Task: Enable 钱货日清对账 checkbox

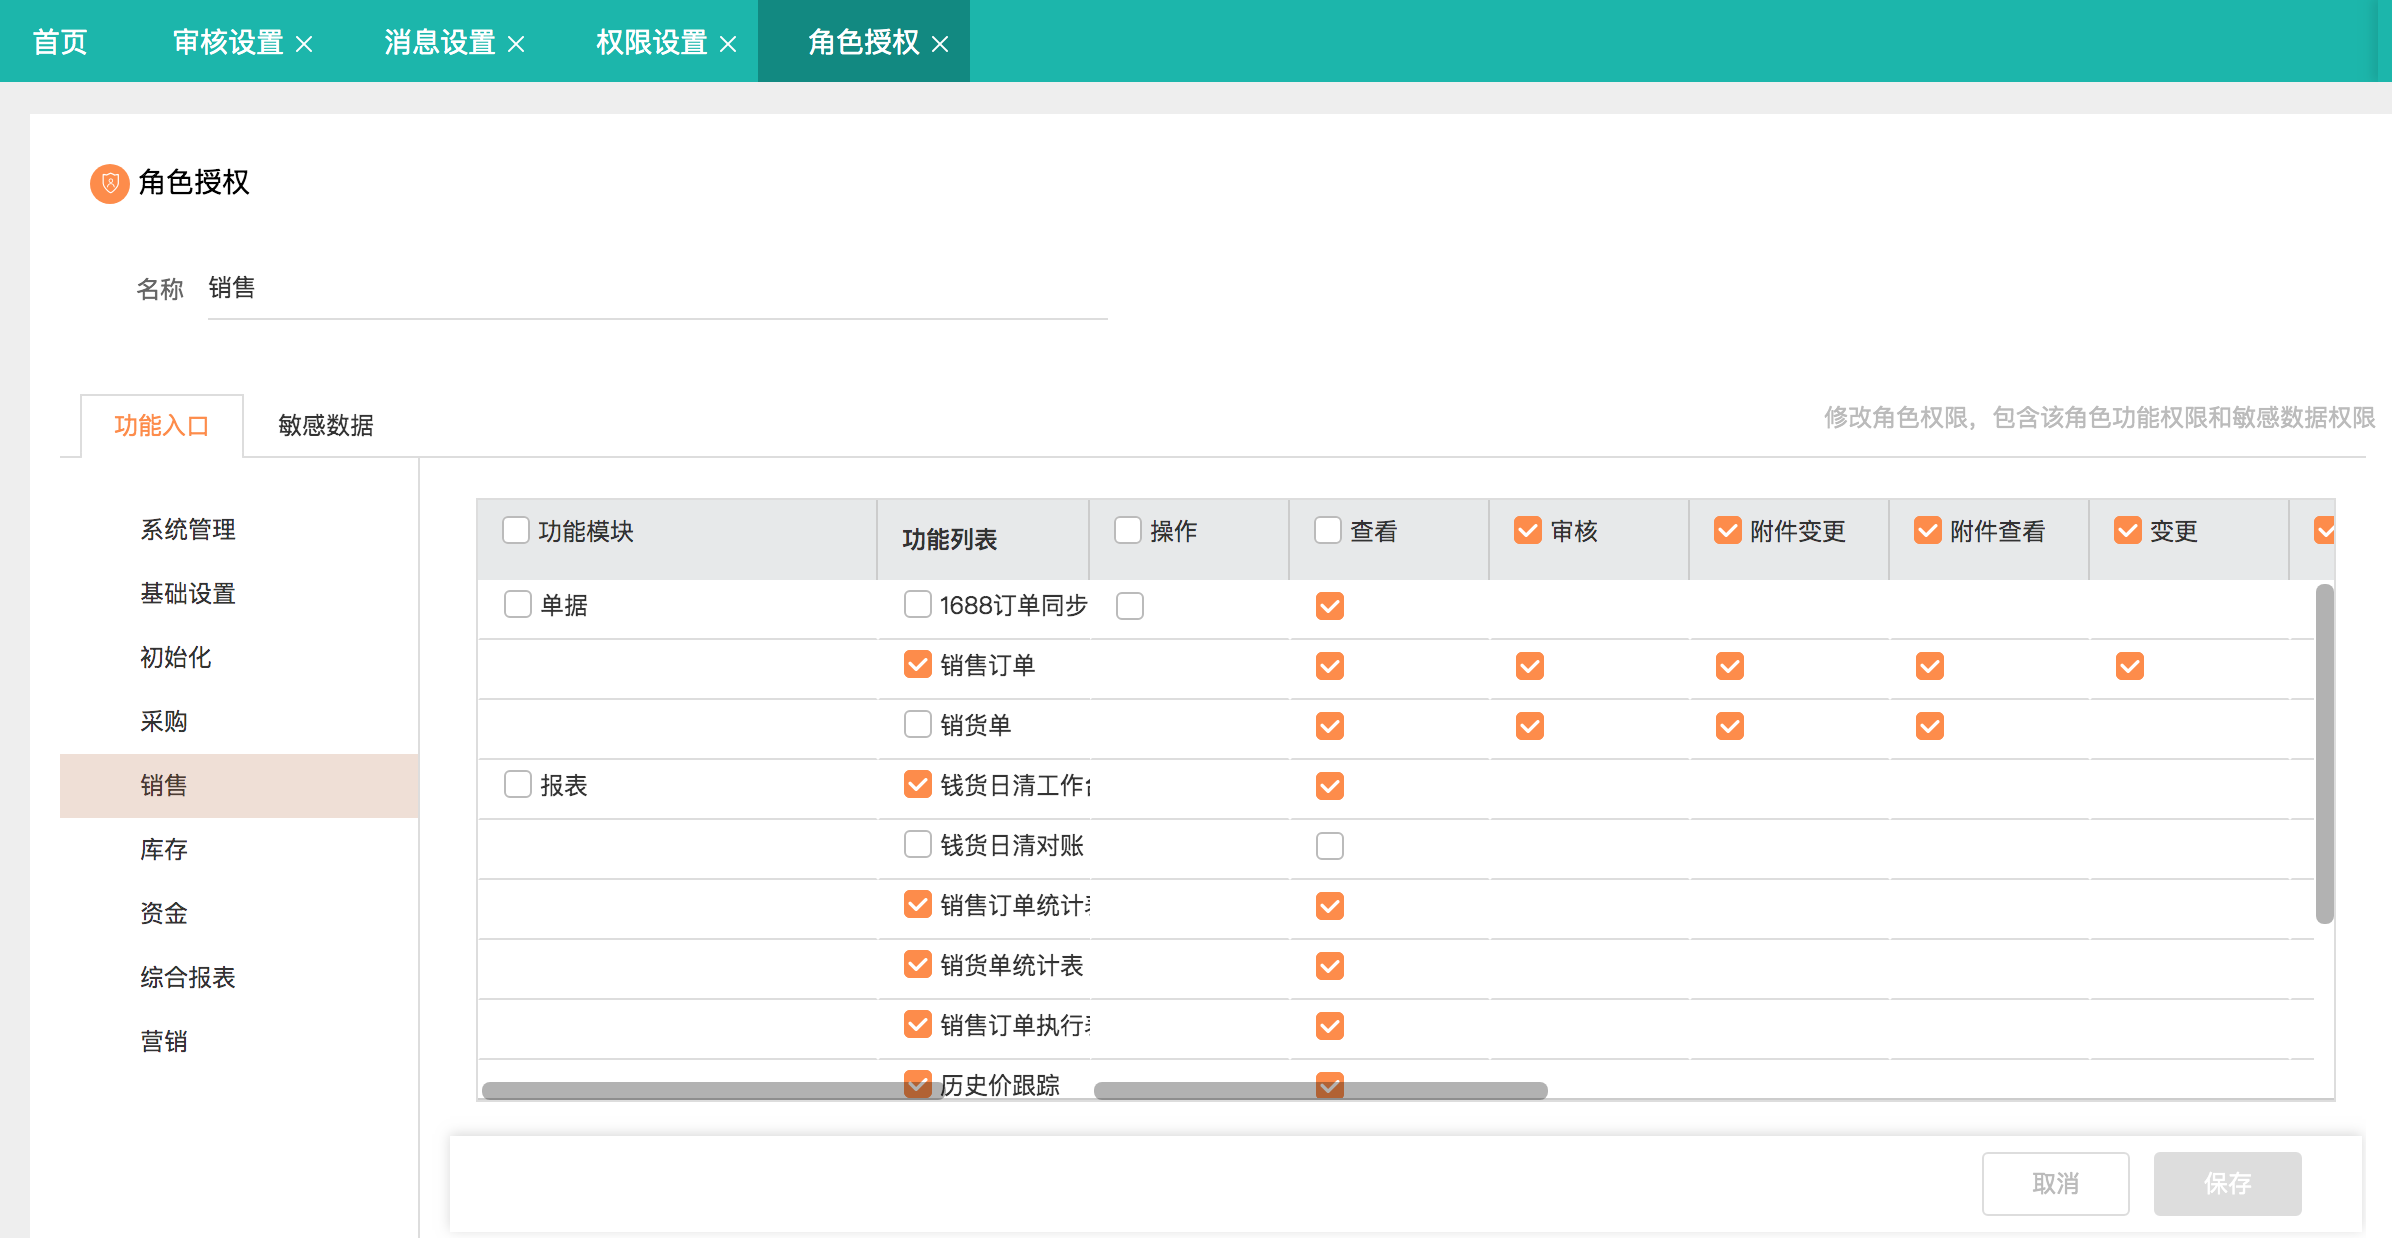Action: tap(914, 845)
